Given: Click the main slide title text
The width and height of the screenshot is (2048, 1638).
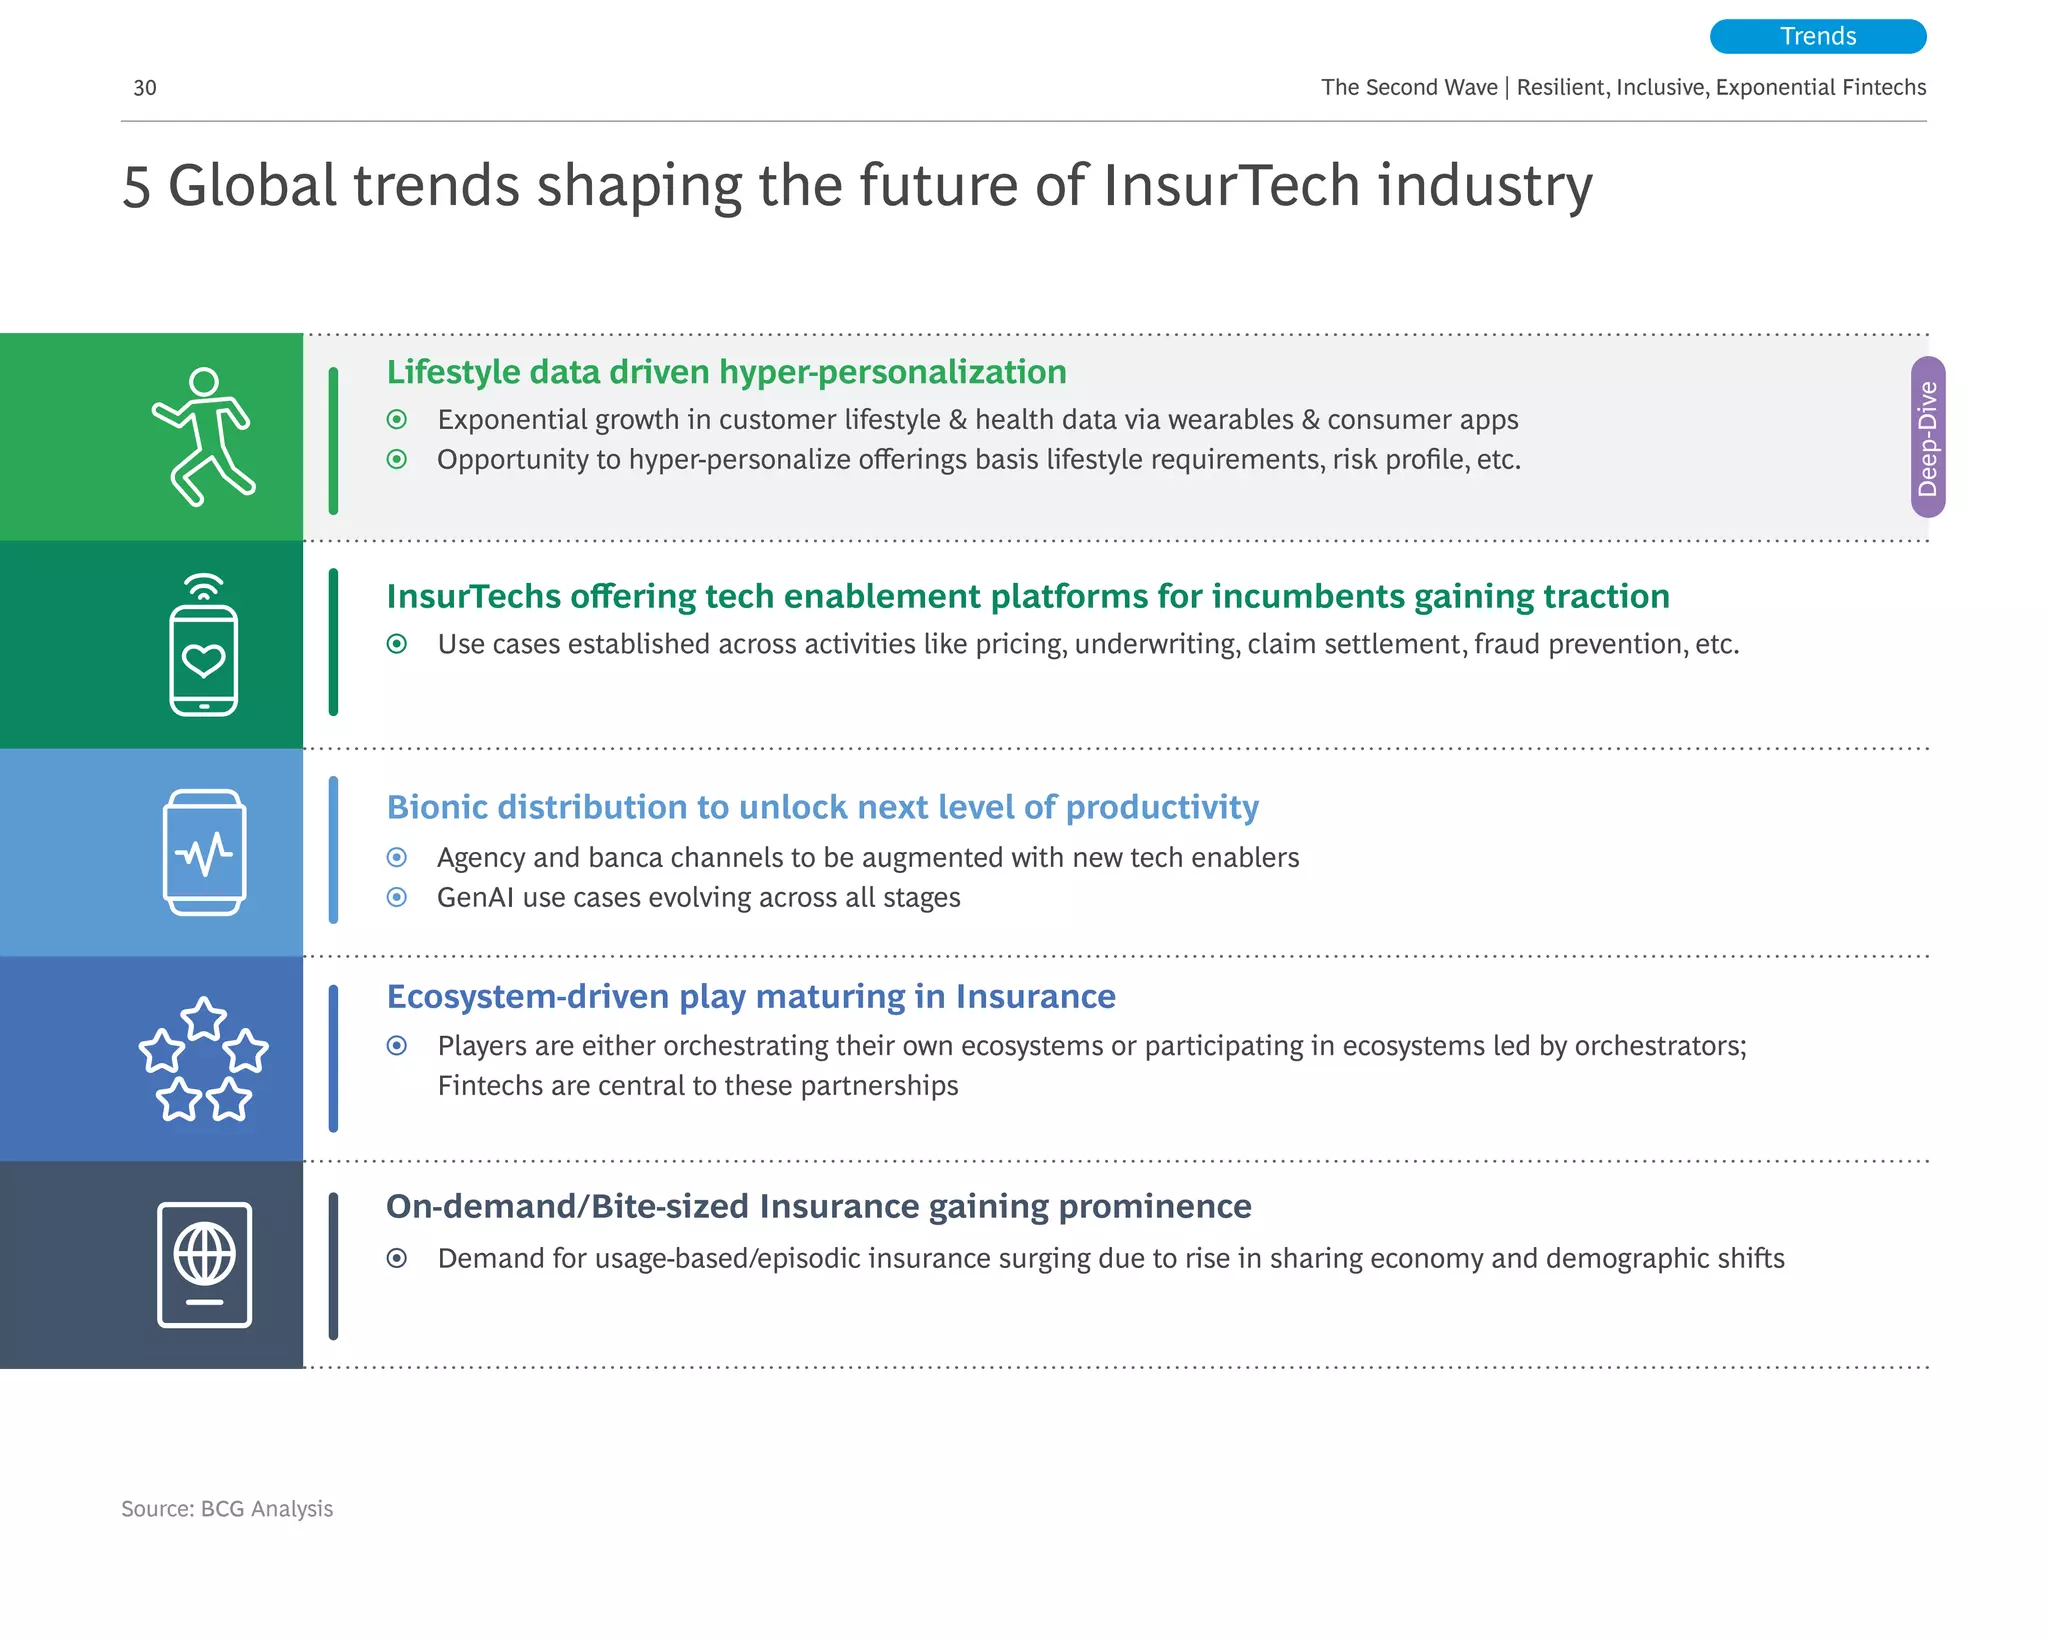Looking at the screenshot, I should pyautogui.click(x=857, y=186).
